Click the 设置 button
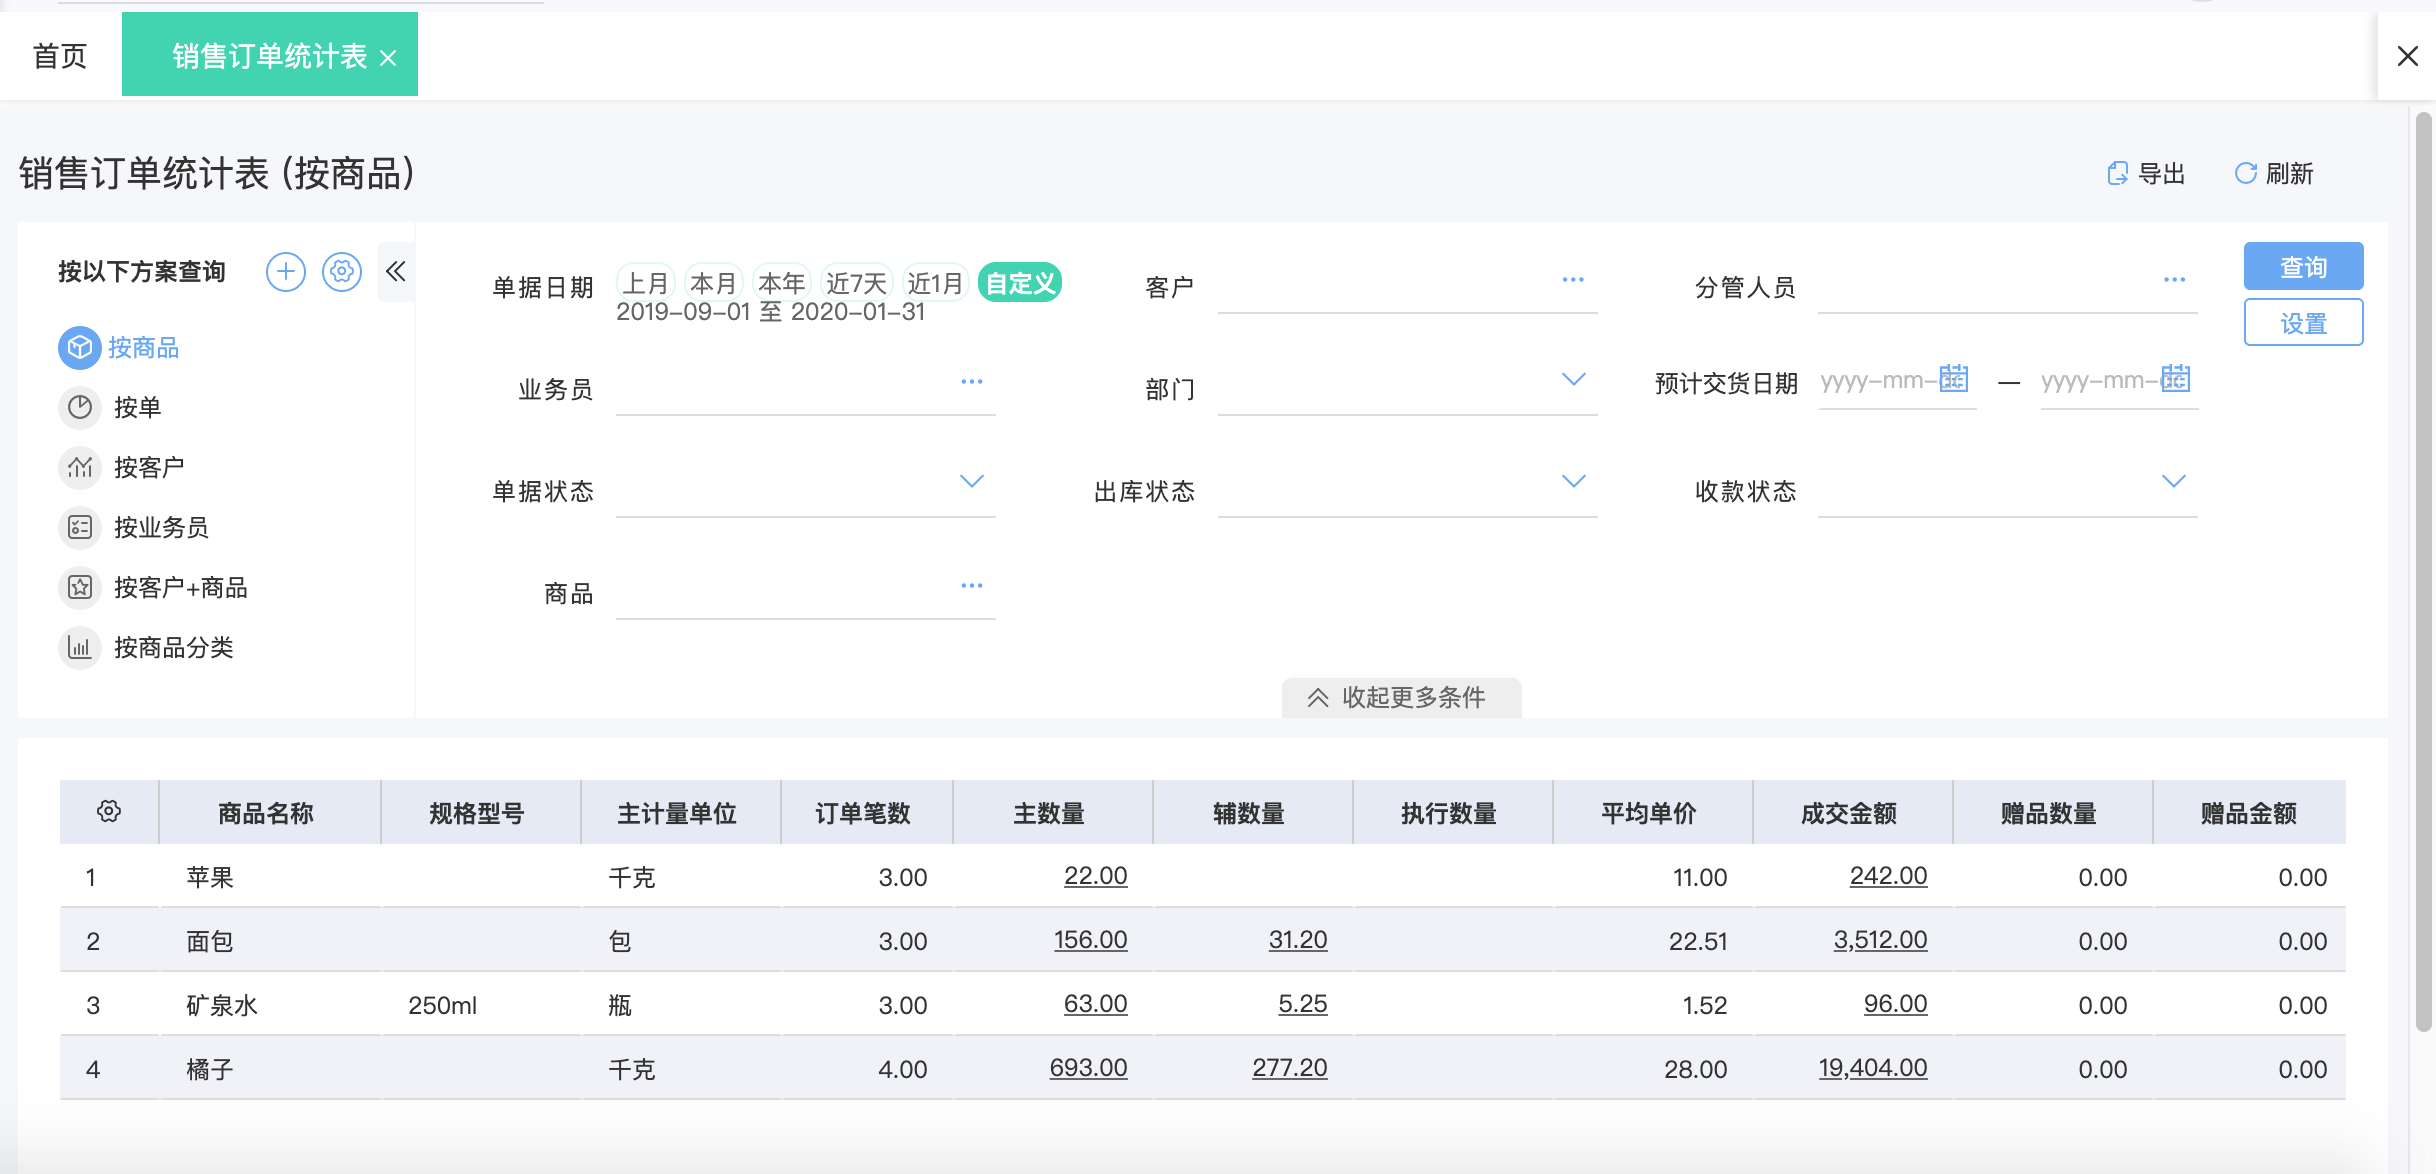Image resolution: width=2436 pixels, height=1174 pixels. pos(2306,323)
